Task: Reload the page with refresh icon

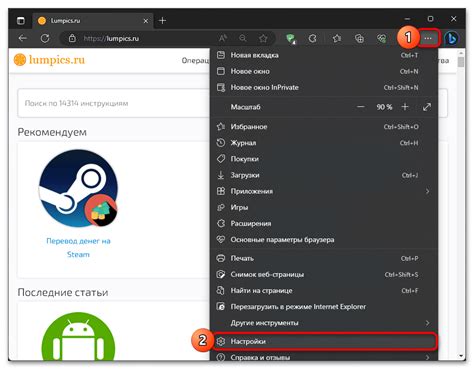Action: tap(45, 38)
